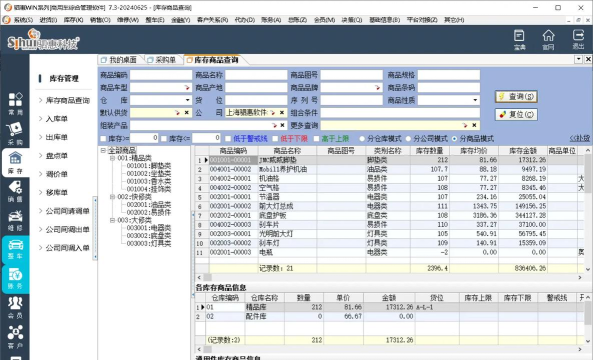Clear the 组装产品 field with its X
This screenshot has height=360, width=593.
pyautogui.click(x=283, y=125)
